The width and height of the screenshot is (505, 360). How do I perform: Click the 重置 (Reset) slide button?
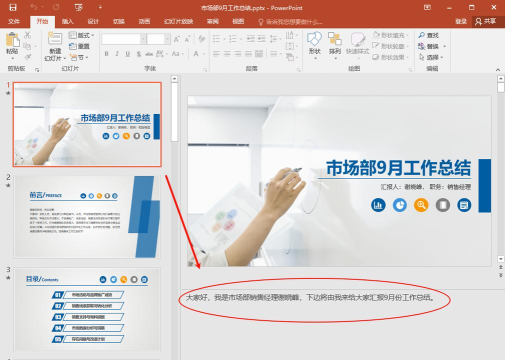click(x=79, y=46)
